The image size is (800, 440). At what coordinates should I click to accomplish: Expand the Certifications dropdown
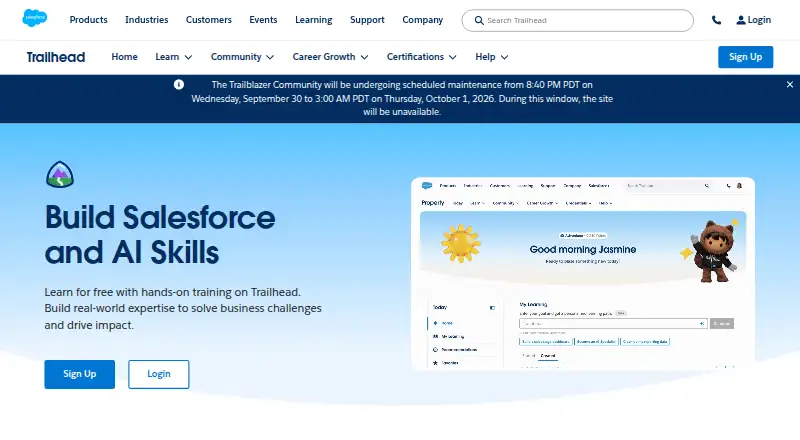click(x=421, y=57)
